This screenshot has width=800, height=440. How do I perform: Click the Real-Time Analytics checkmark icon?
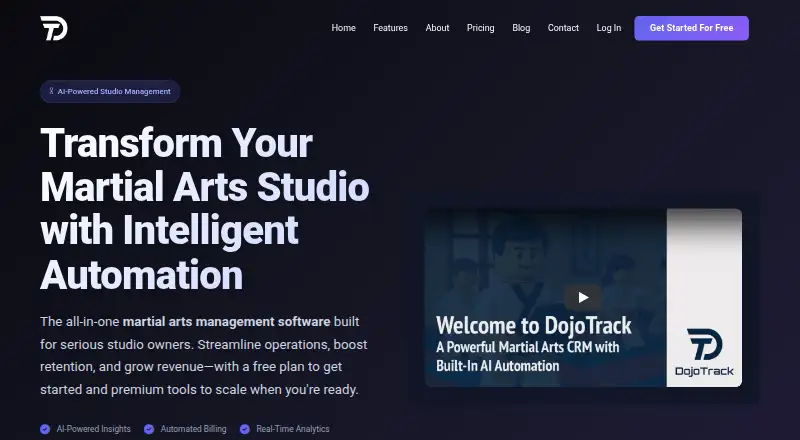245,429
